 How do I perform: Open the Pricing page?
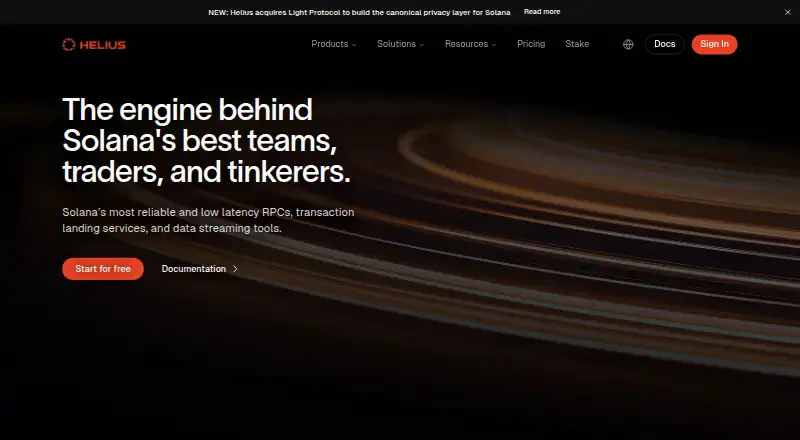coord(531,44)
